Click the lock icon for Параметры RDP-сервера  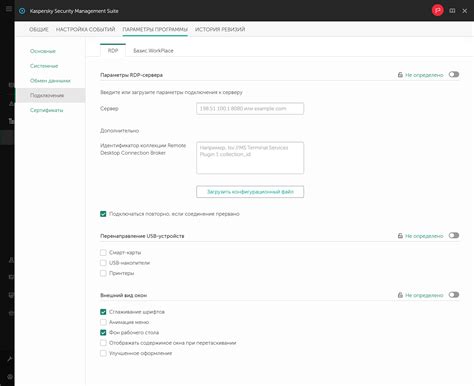coord(400,75)
